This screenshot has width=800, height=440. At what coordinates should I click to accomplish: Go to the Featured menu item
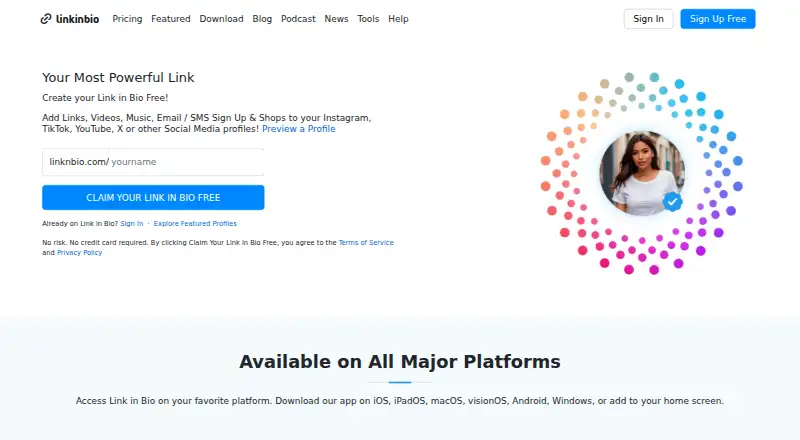[x=170, y=19]
